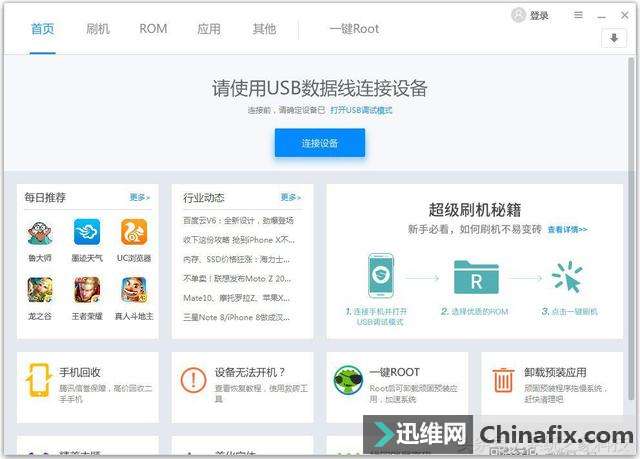Expand 更多 in 行业动态 panel
The image size is (640, 459).
click(x=290, y=198)
